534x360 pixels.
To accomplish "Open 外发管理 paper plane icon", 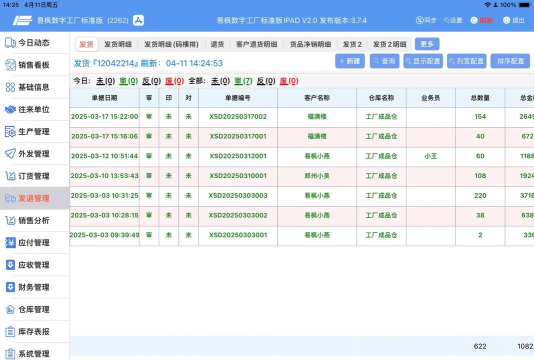I will [11, 154].
